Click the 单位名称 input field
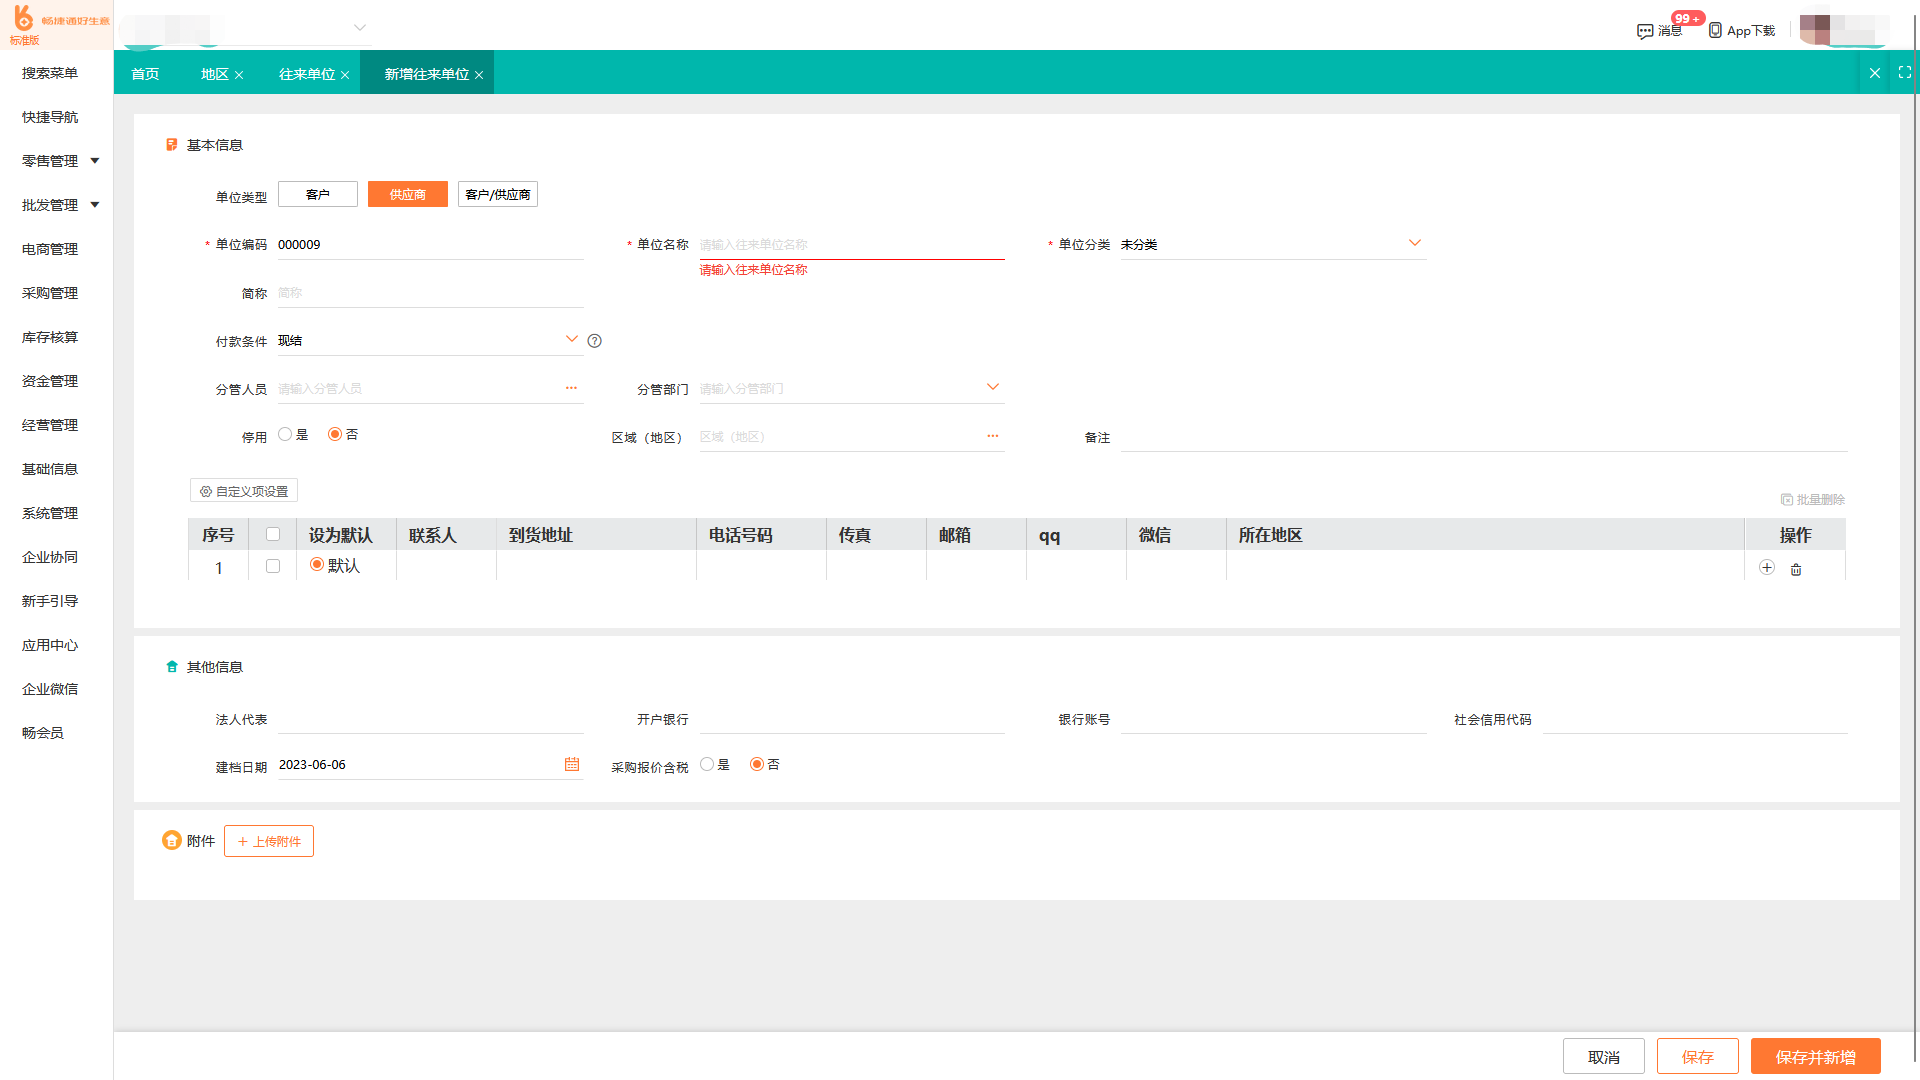 [x=849, y=244]
